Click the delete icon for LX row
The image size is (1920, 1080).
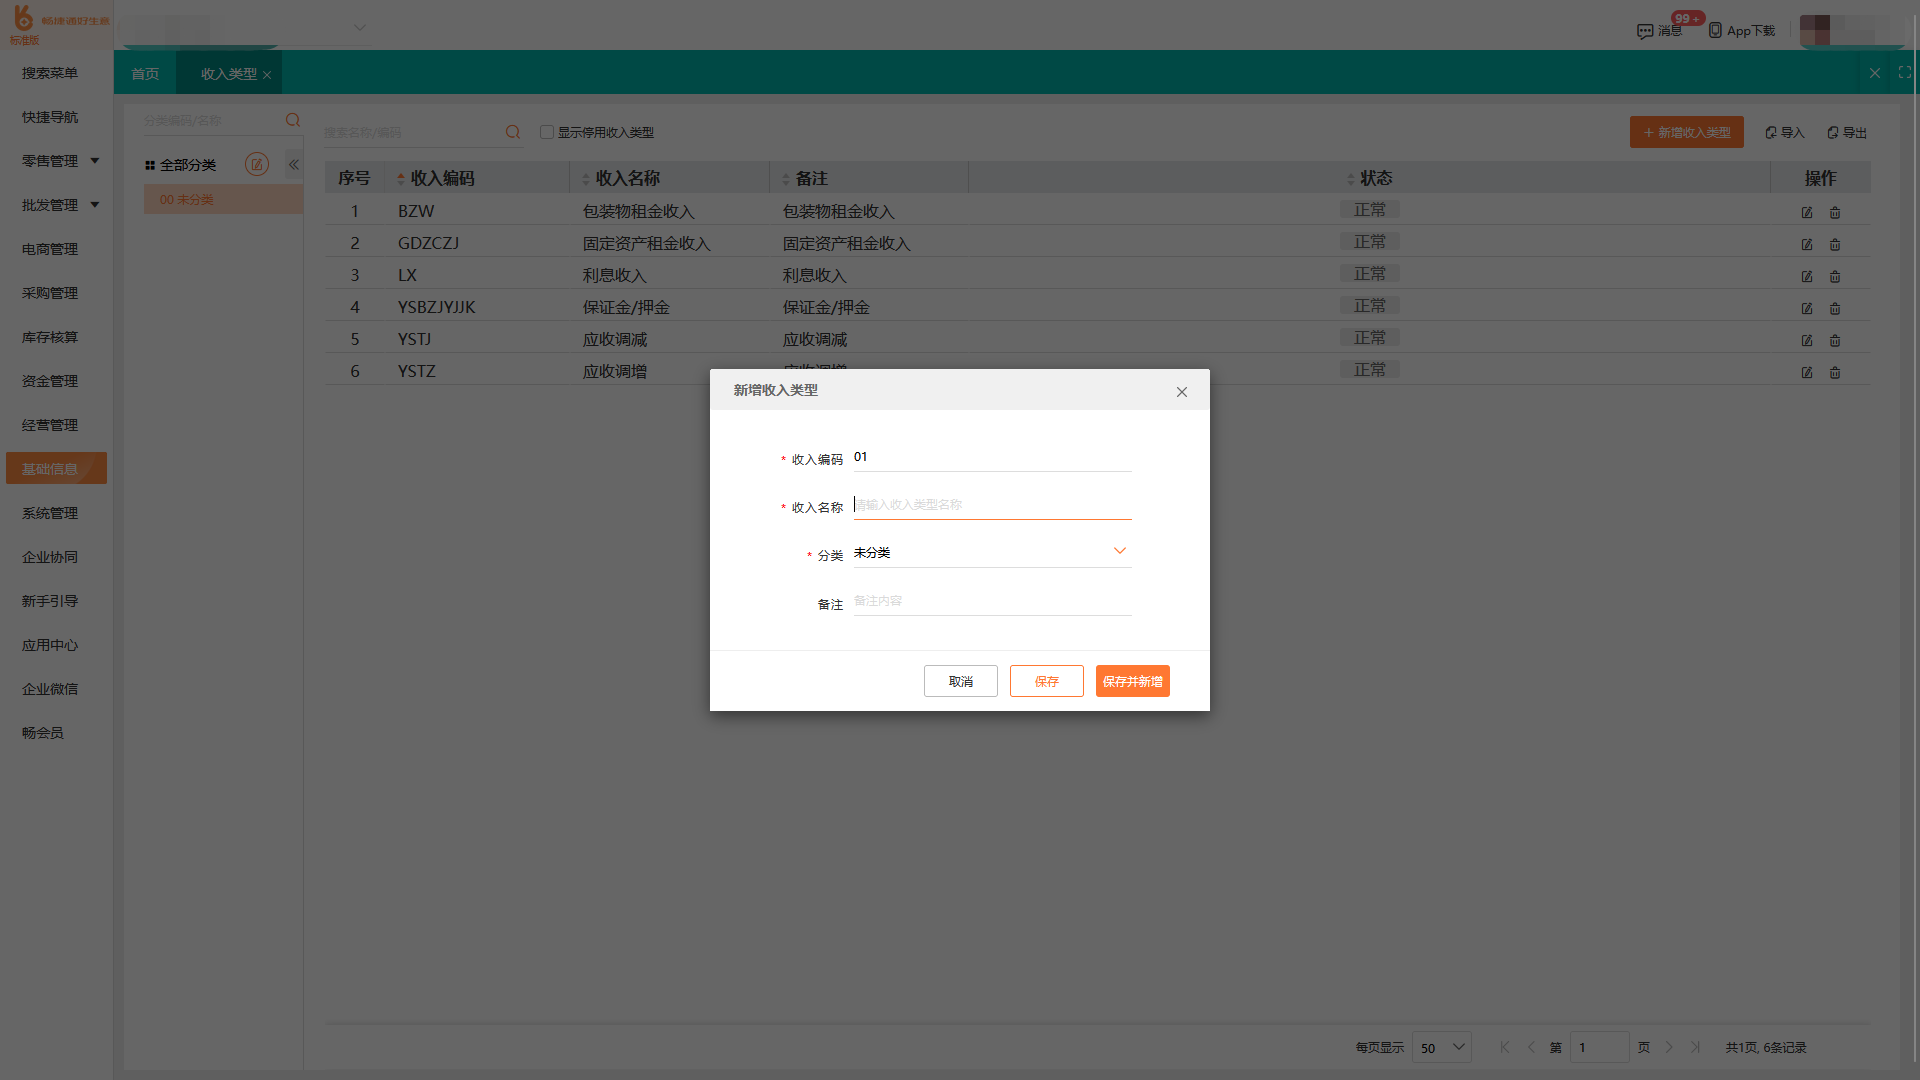coord(1836,274)
